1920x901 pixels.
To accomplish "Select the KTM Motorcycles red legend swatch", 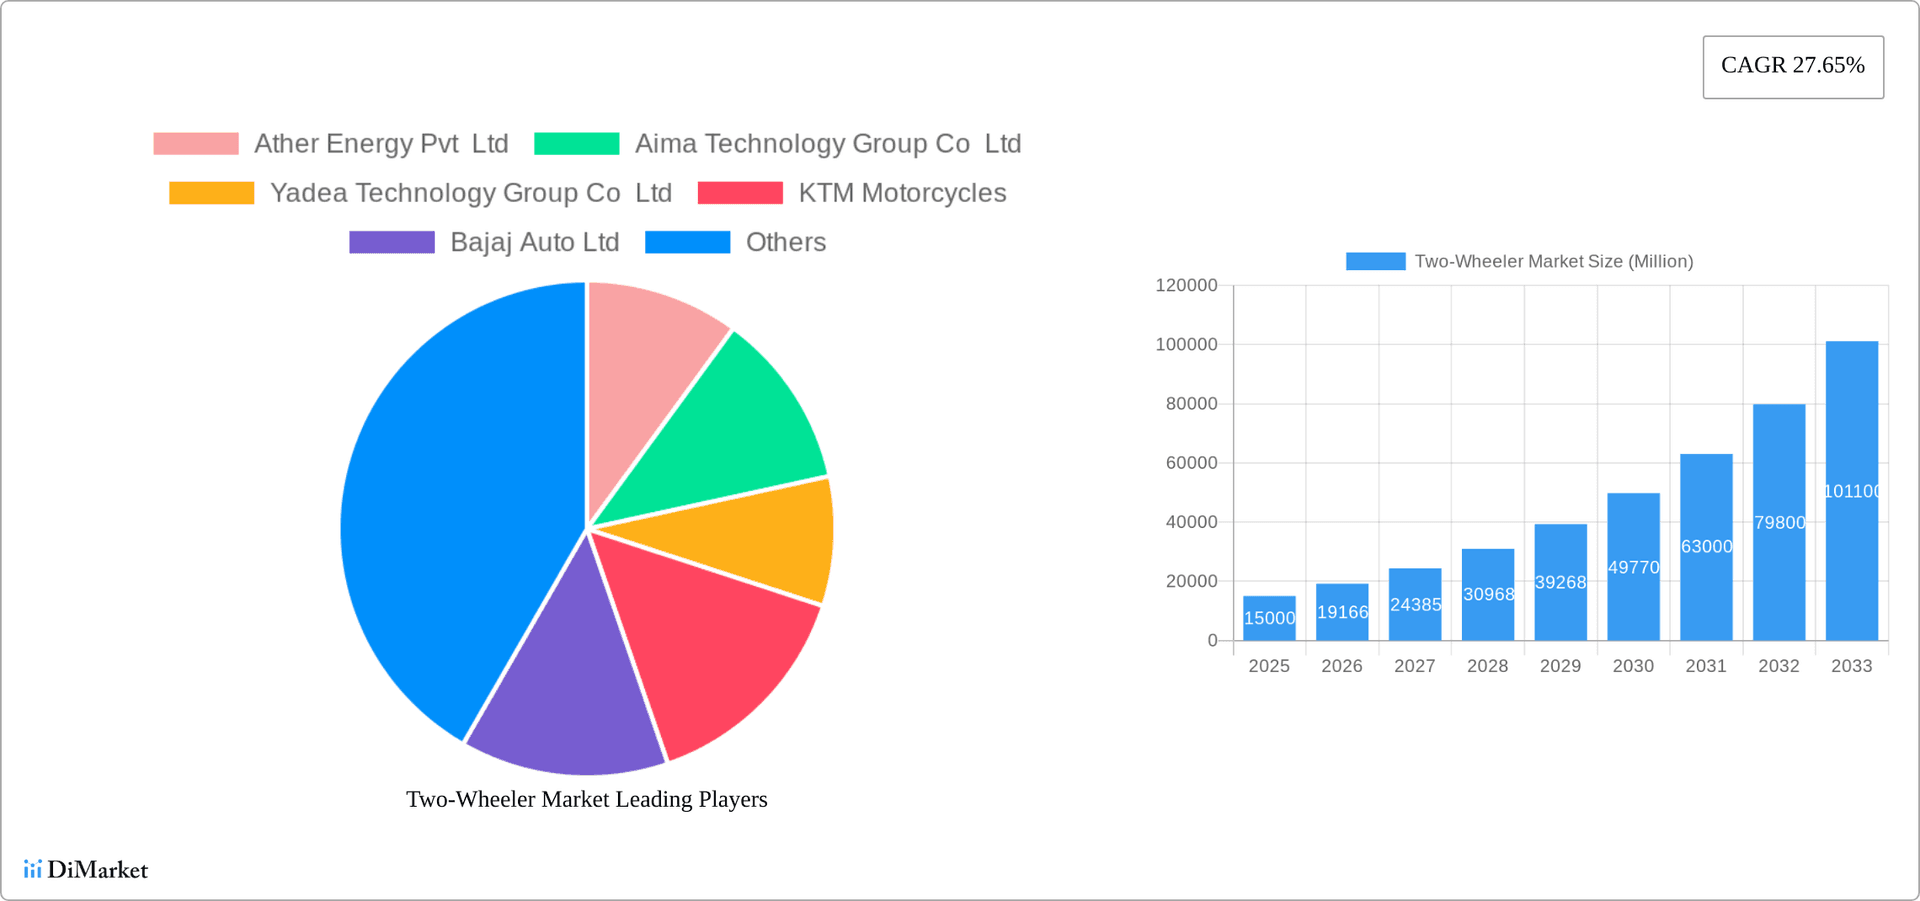I will (x=739, y=192).
